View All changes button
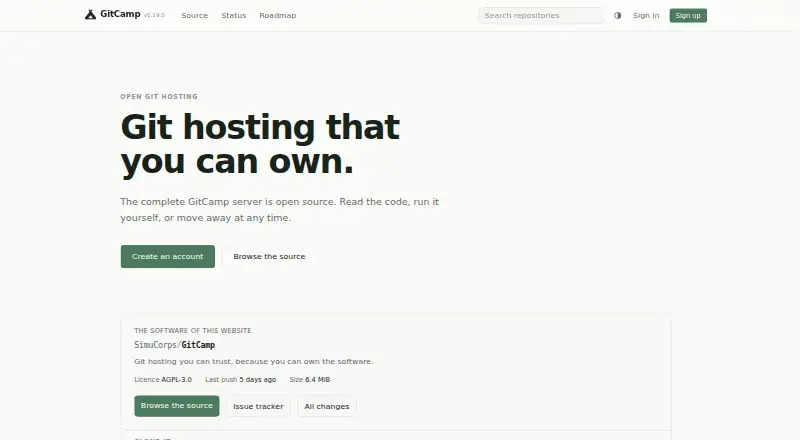The height and width of the screenshot is (440, 800). (327, 406)
